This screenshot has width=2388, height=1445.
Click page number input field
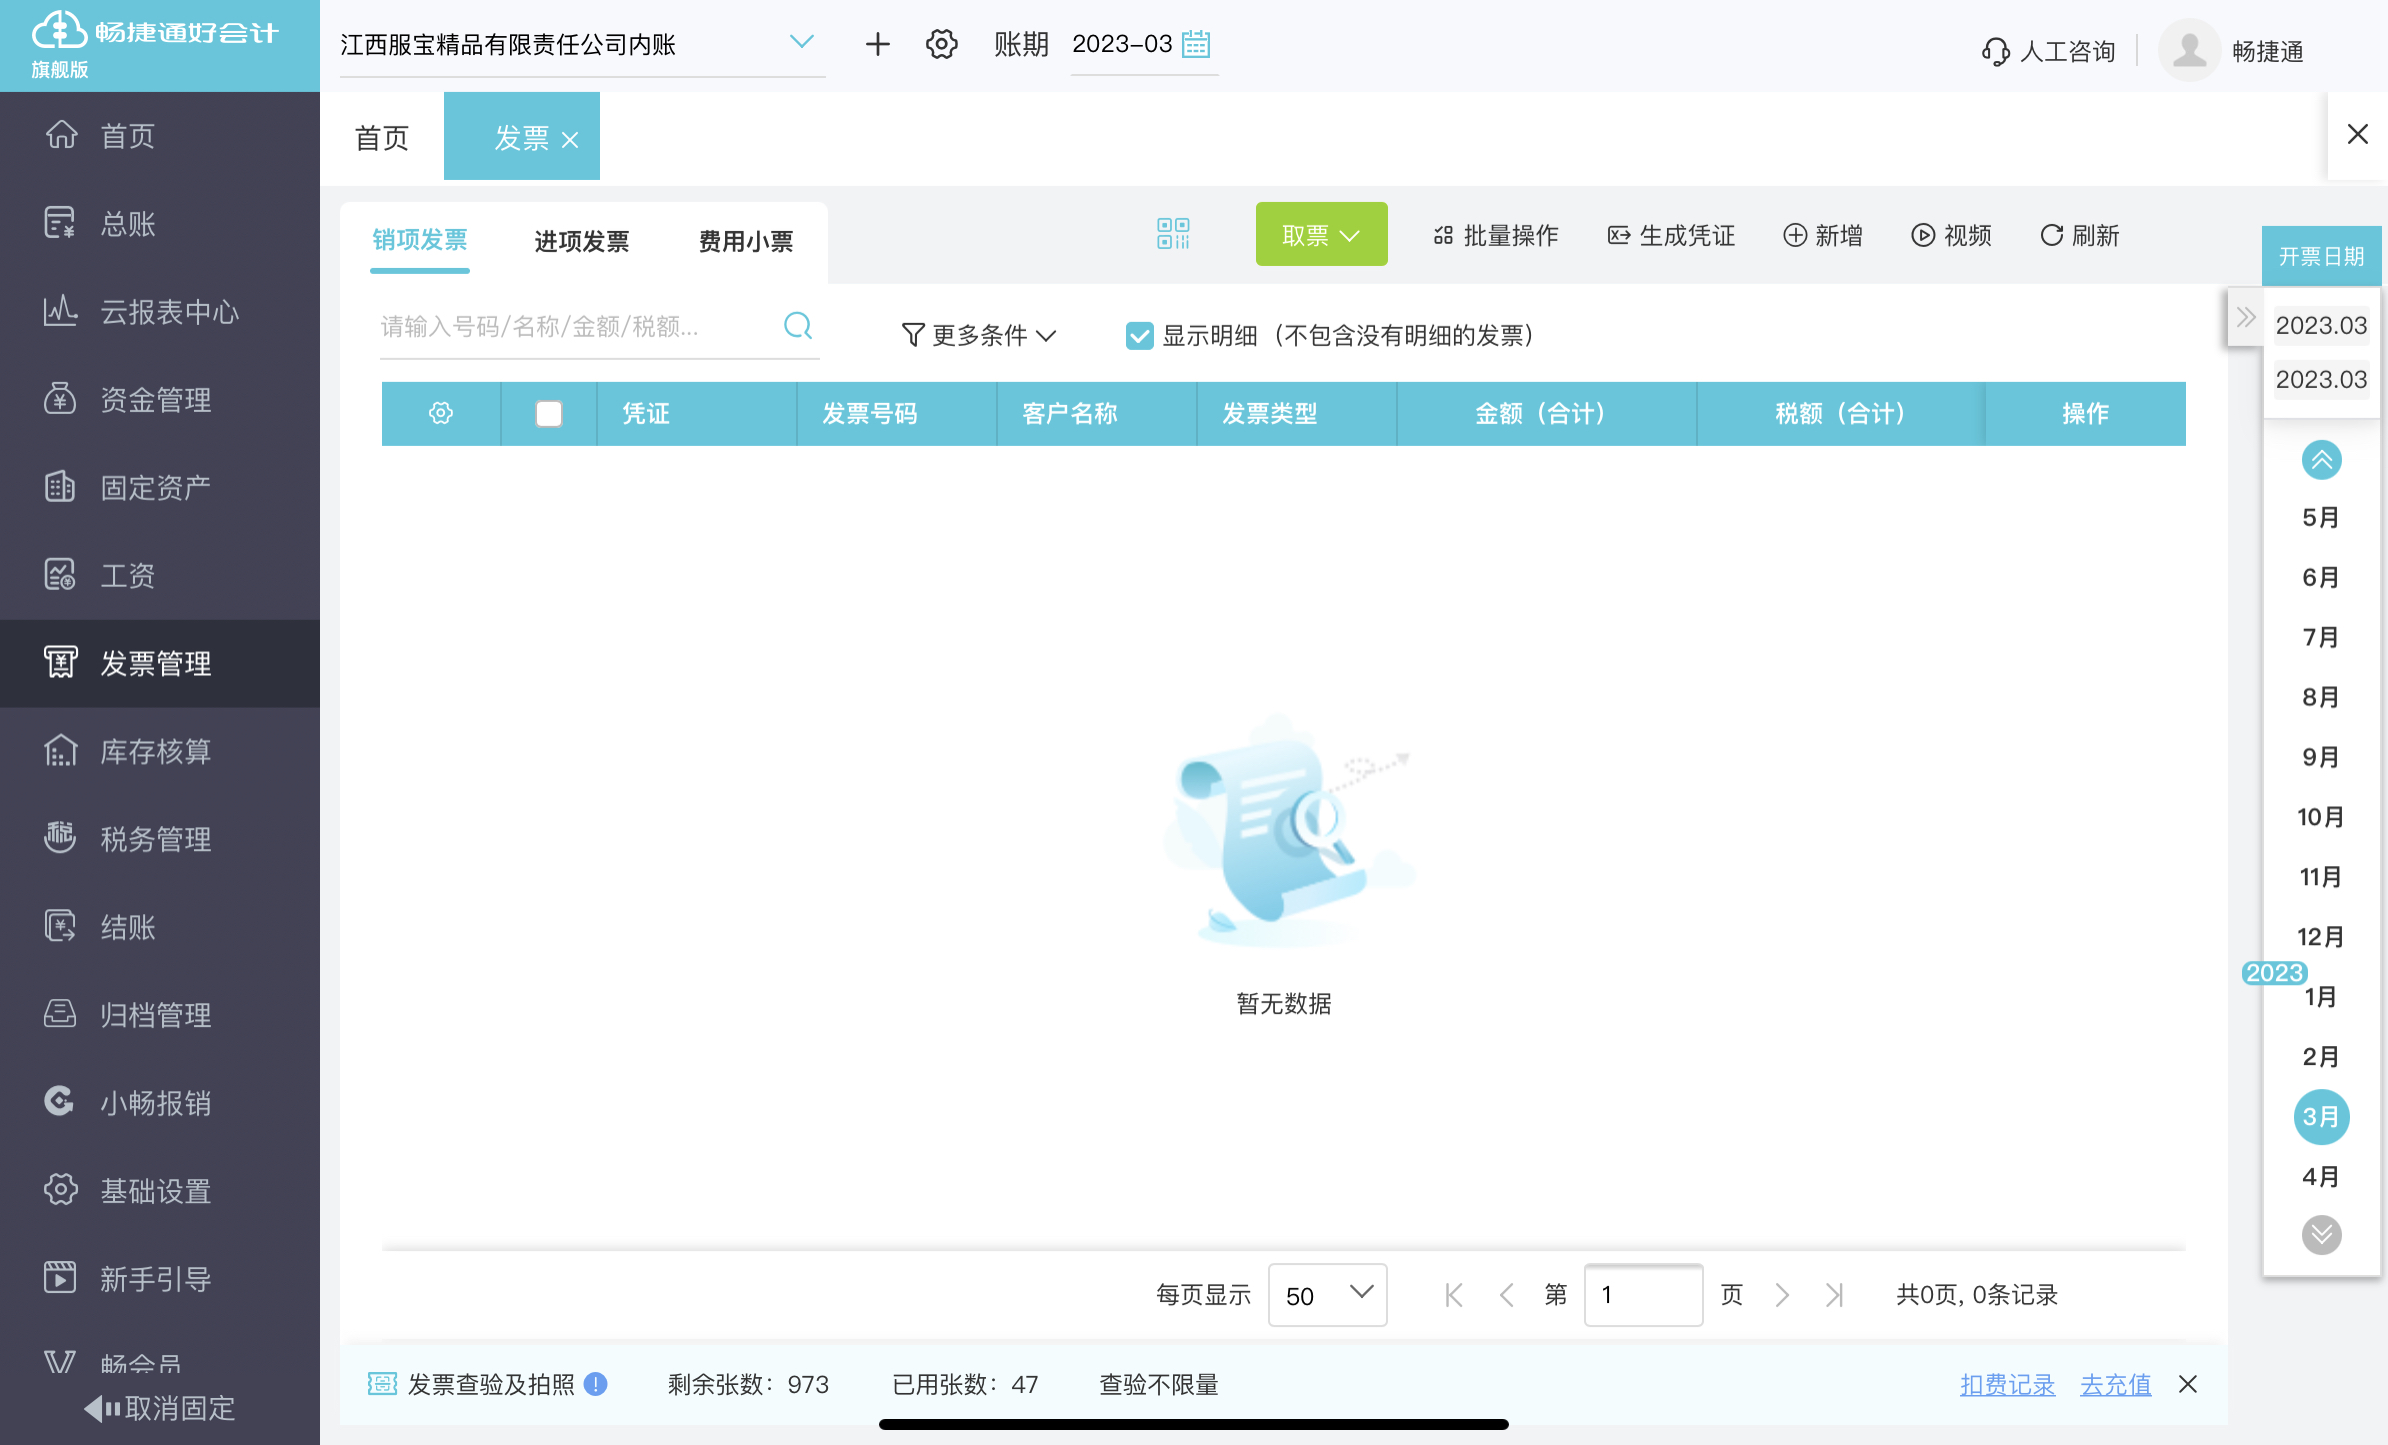click(1641, 1295)
